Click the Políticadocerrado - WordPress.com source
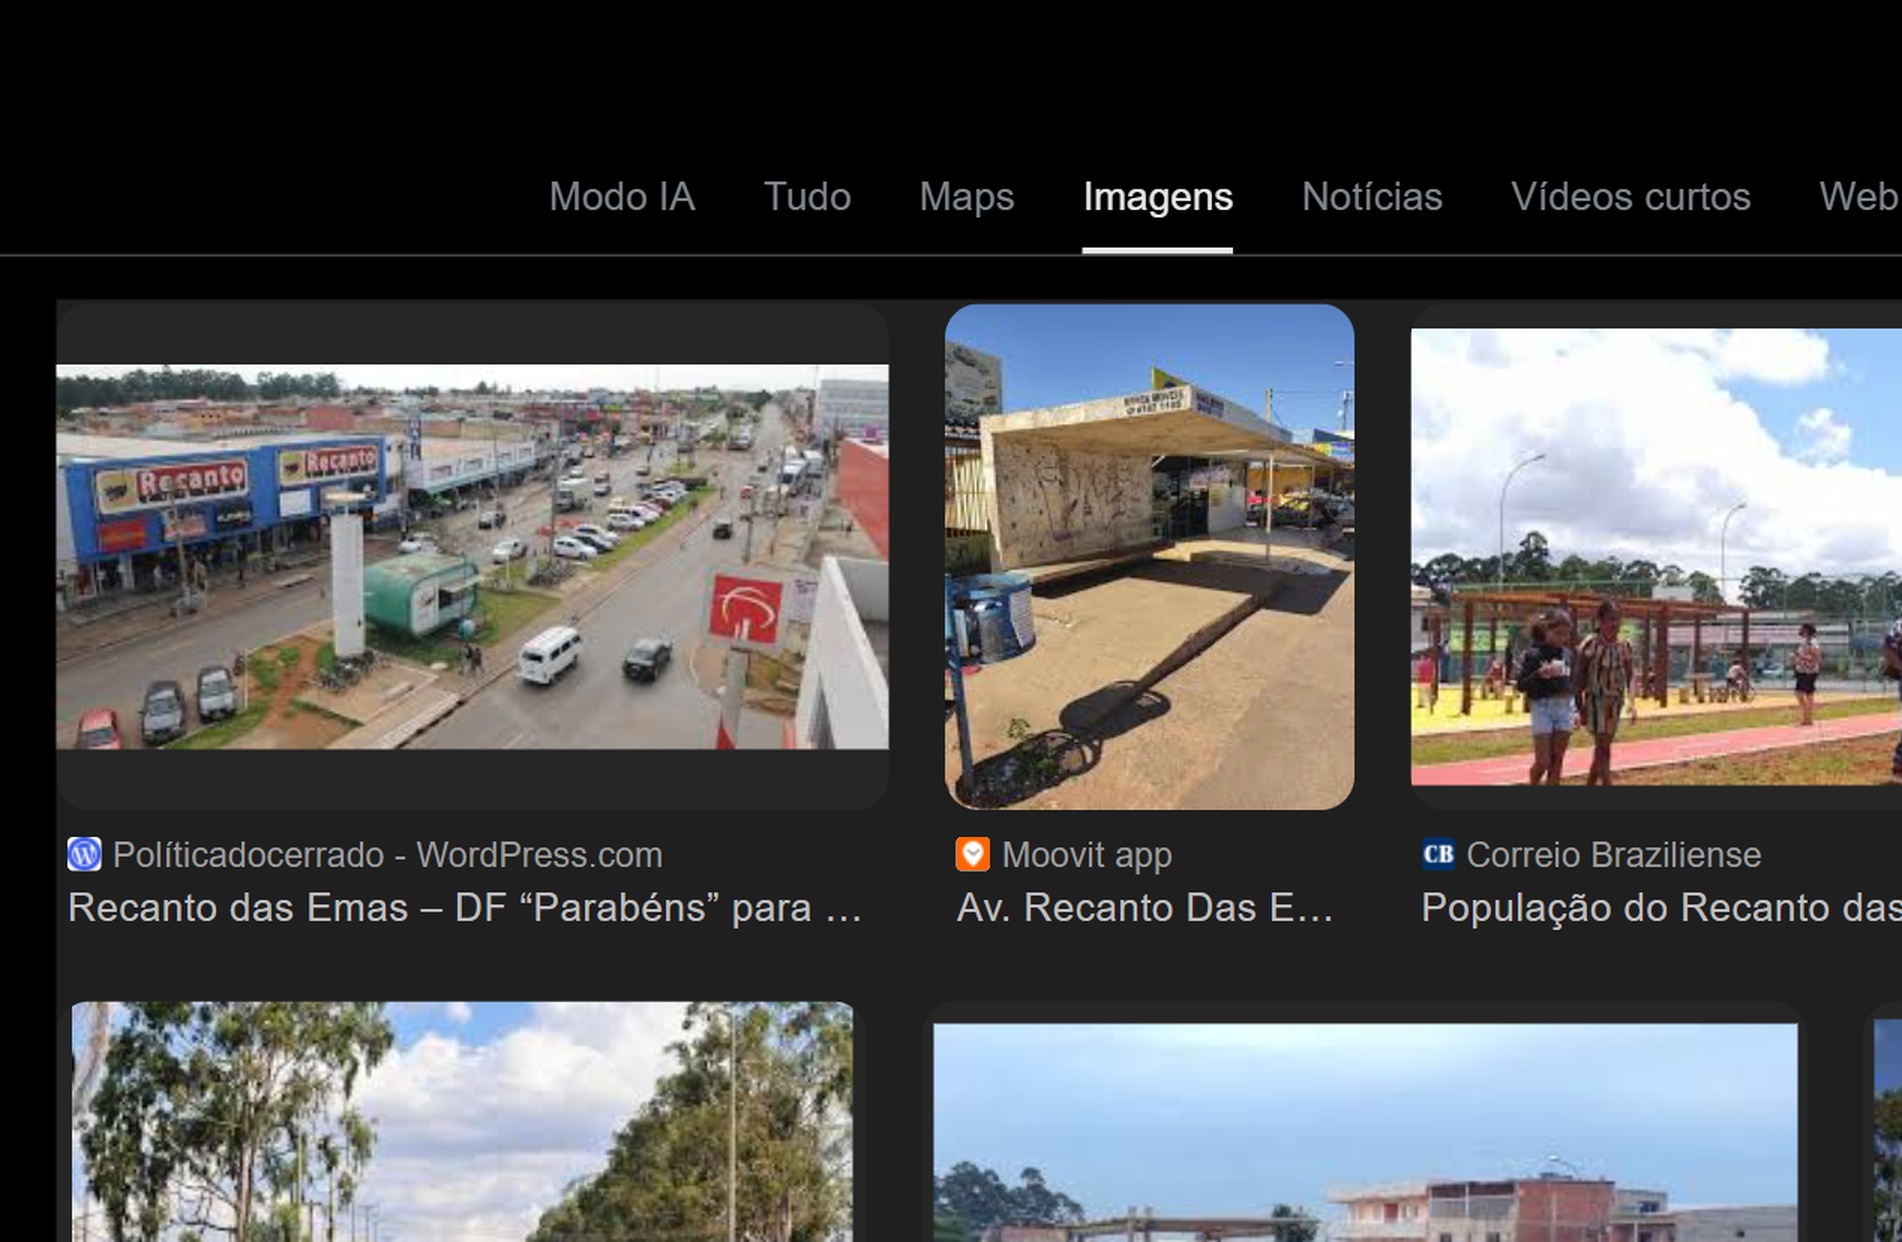The image size is (1902, 1242). [x=387, y=855]
